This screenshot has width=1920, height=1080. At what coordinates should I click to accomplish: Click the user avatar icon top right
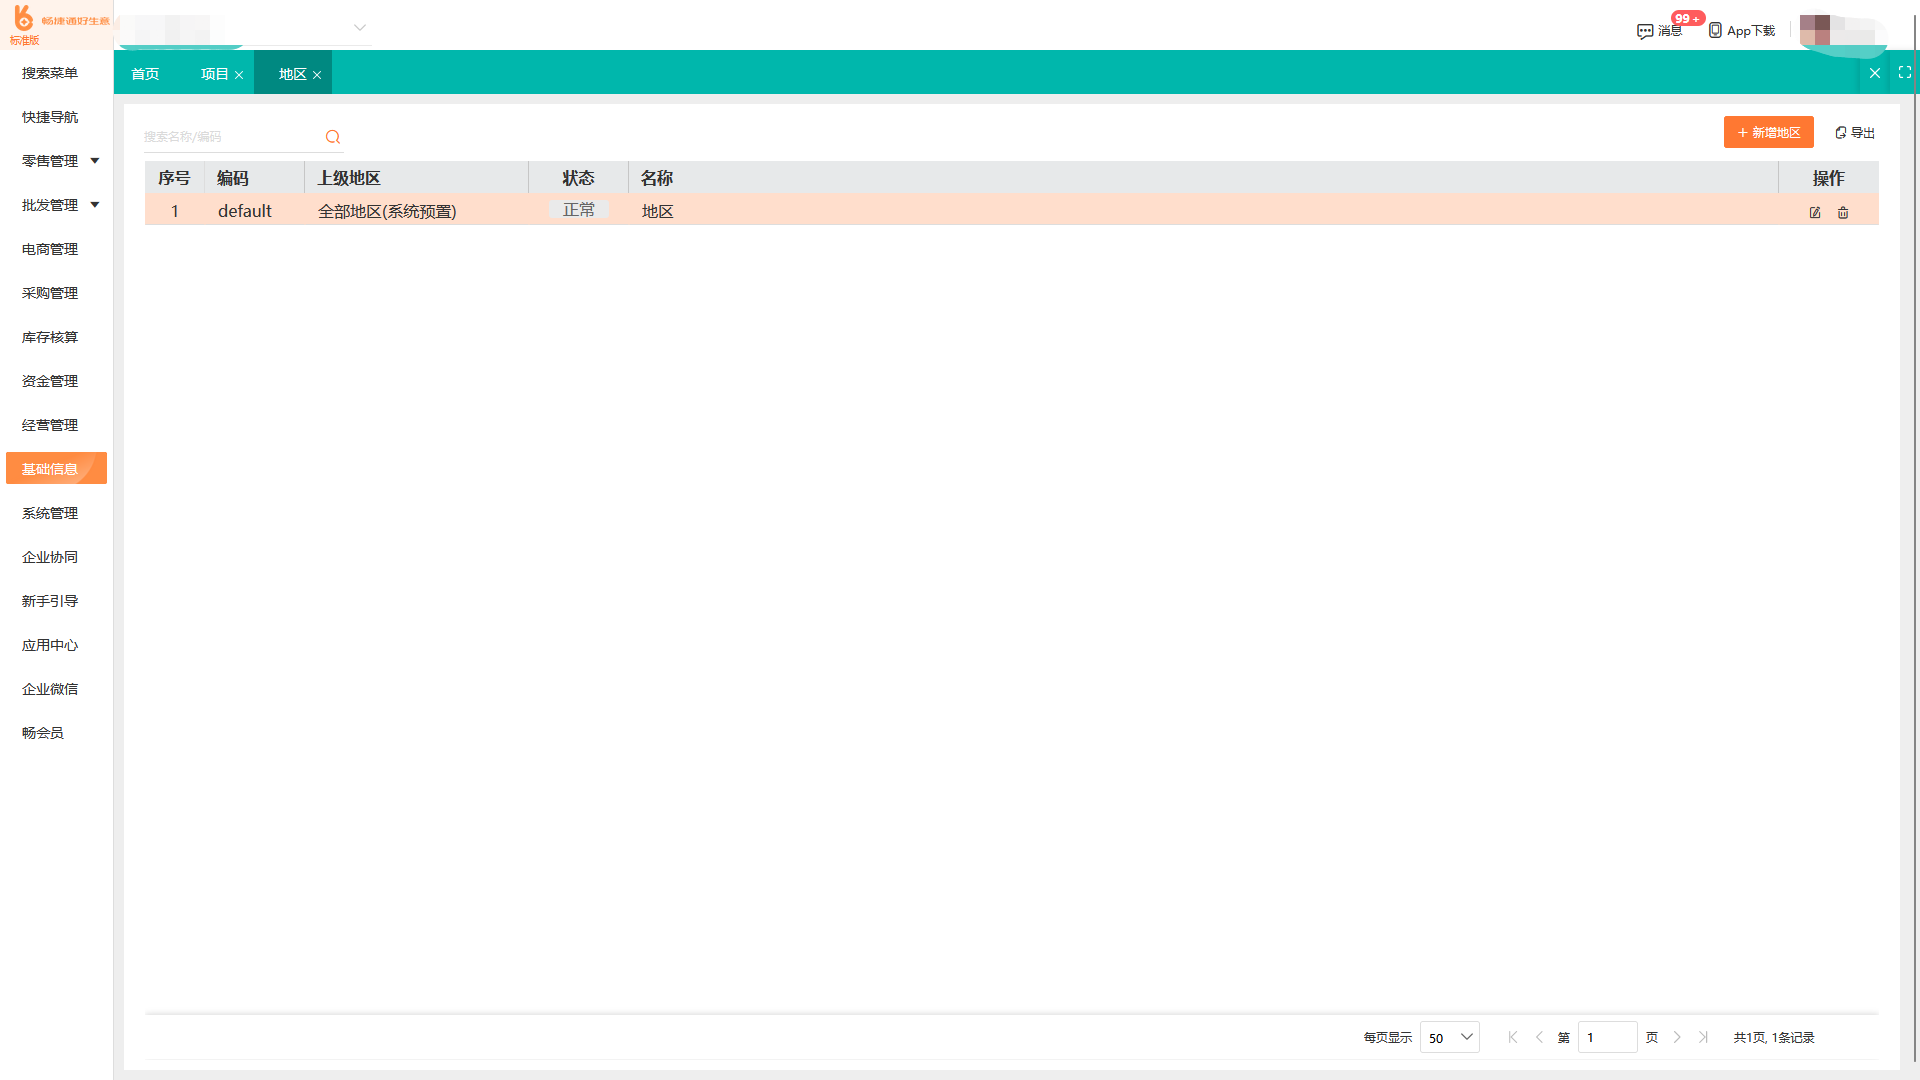pyautogui.click(x=1817, y=29)
